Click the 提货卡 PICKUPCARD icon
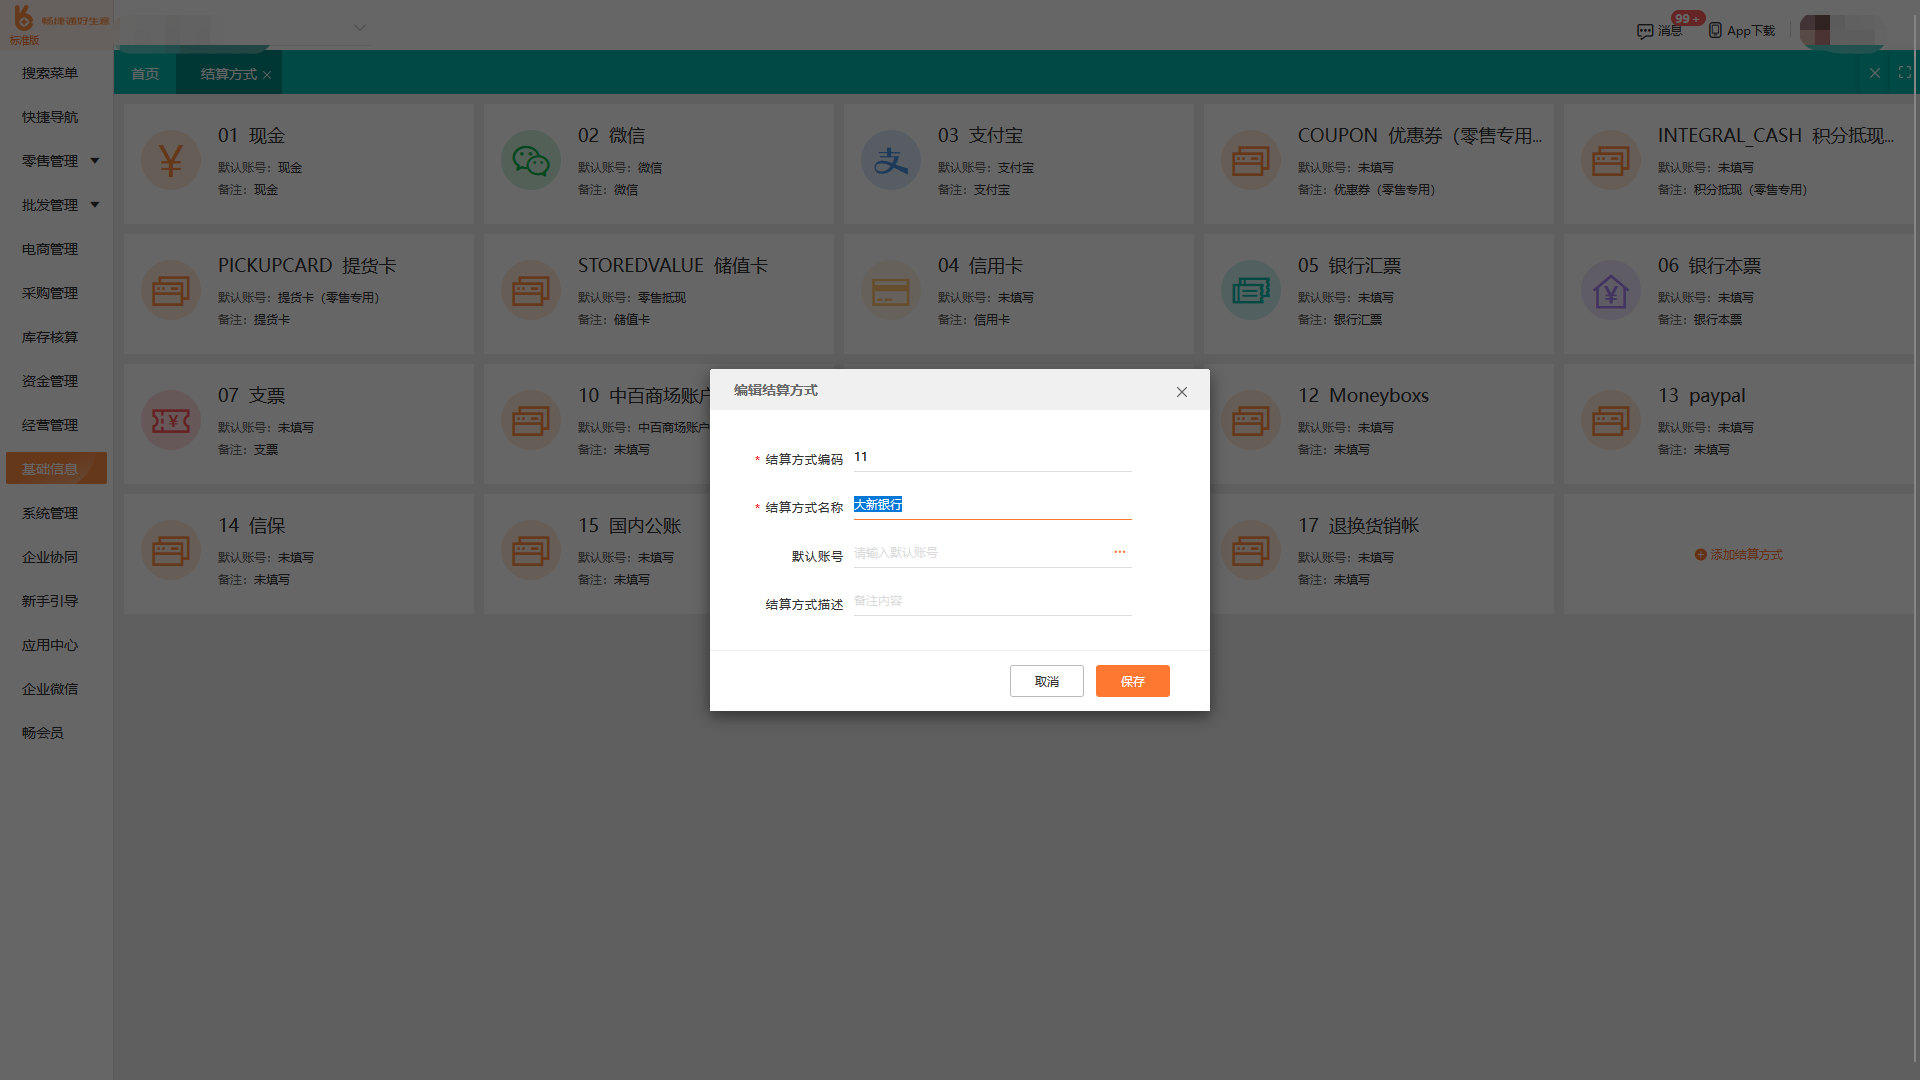 (x=169, y=289)
